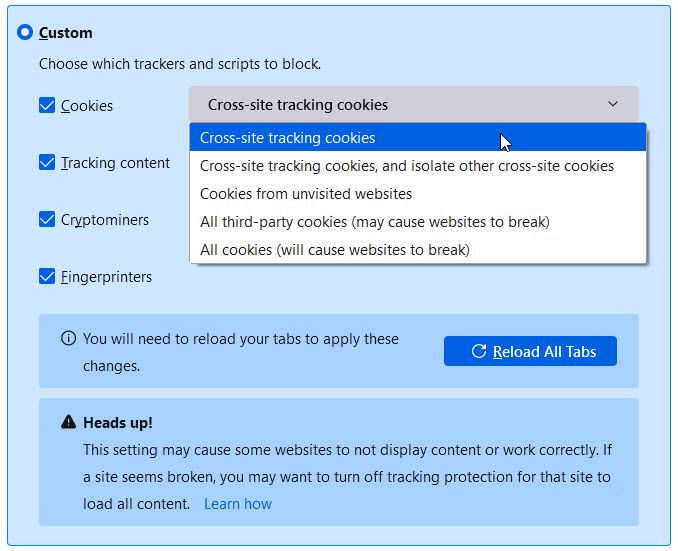Click the warning triangle icon near Heads up
678x551 pixels.
[68, 423]
